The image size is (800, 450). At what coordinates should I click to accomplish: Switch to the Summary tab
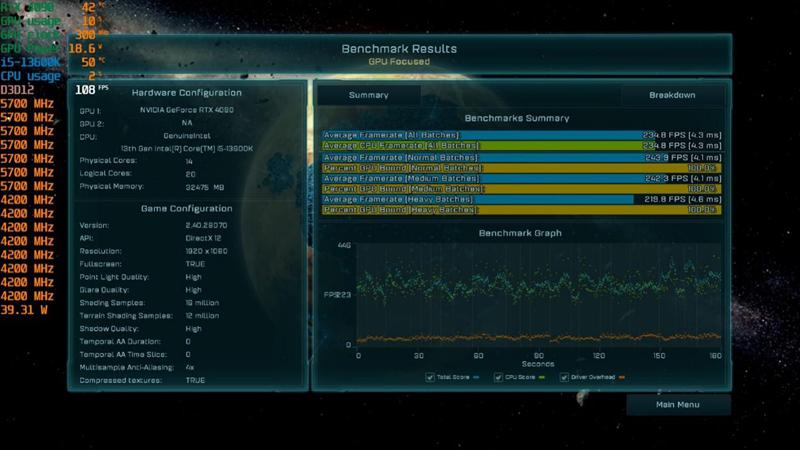(x=368, y=95)
